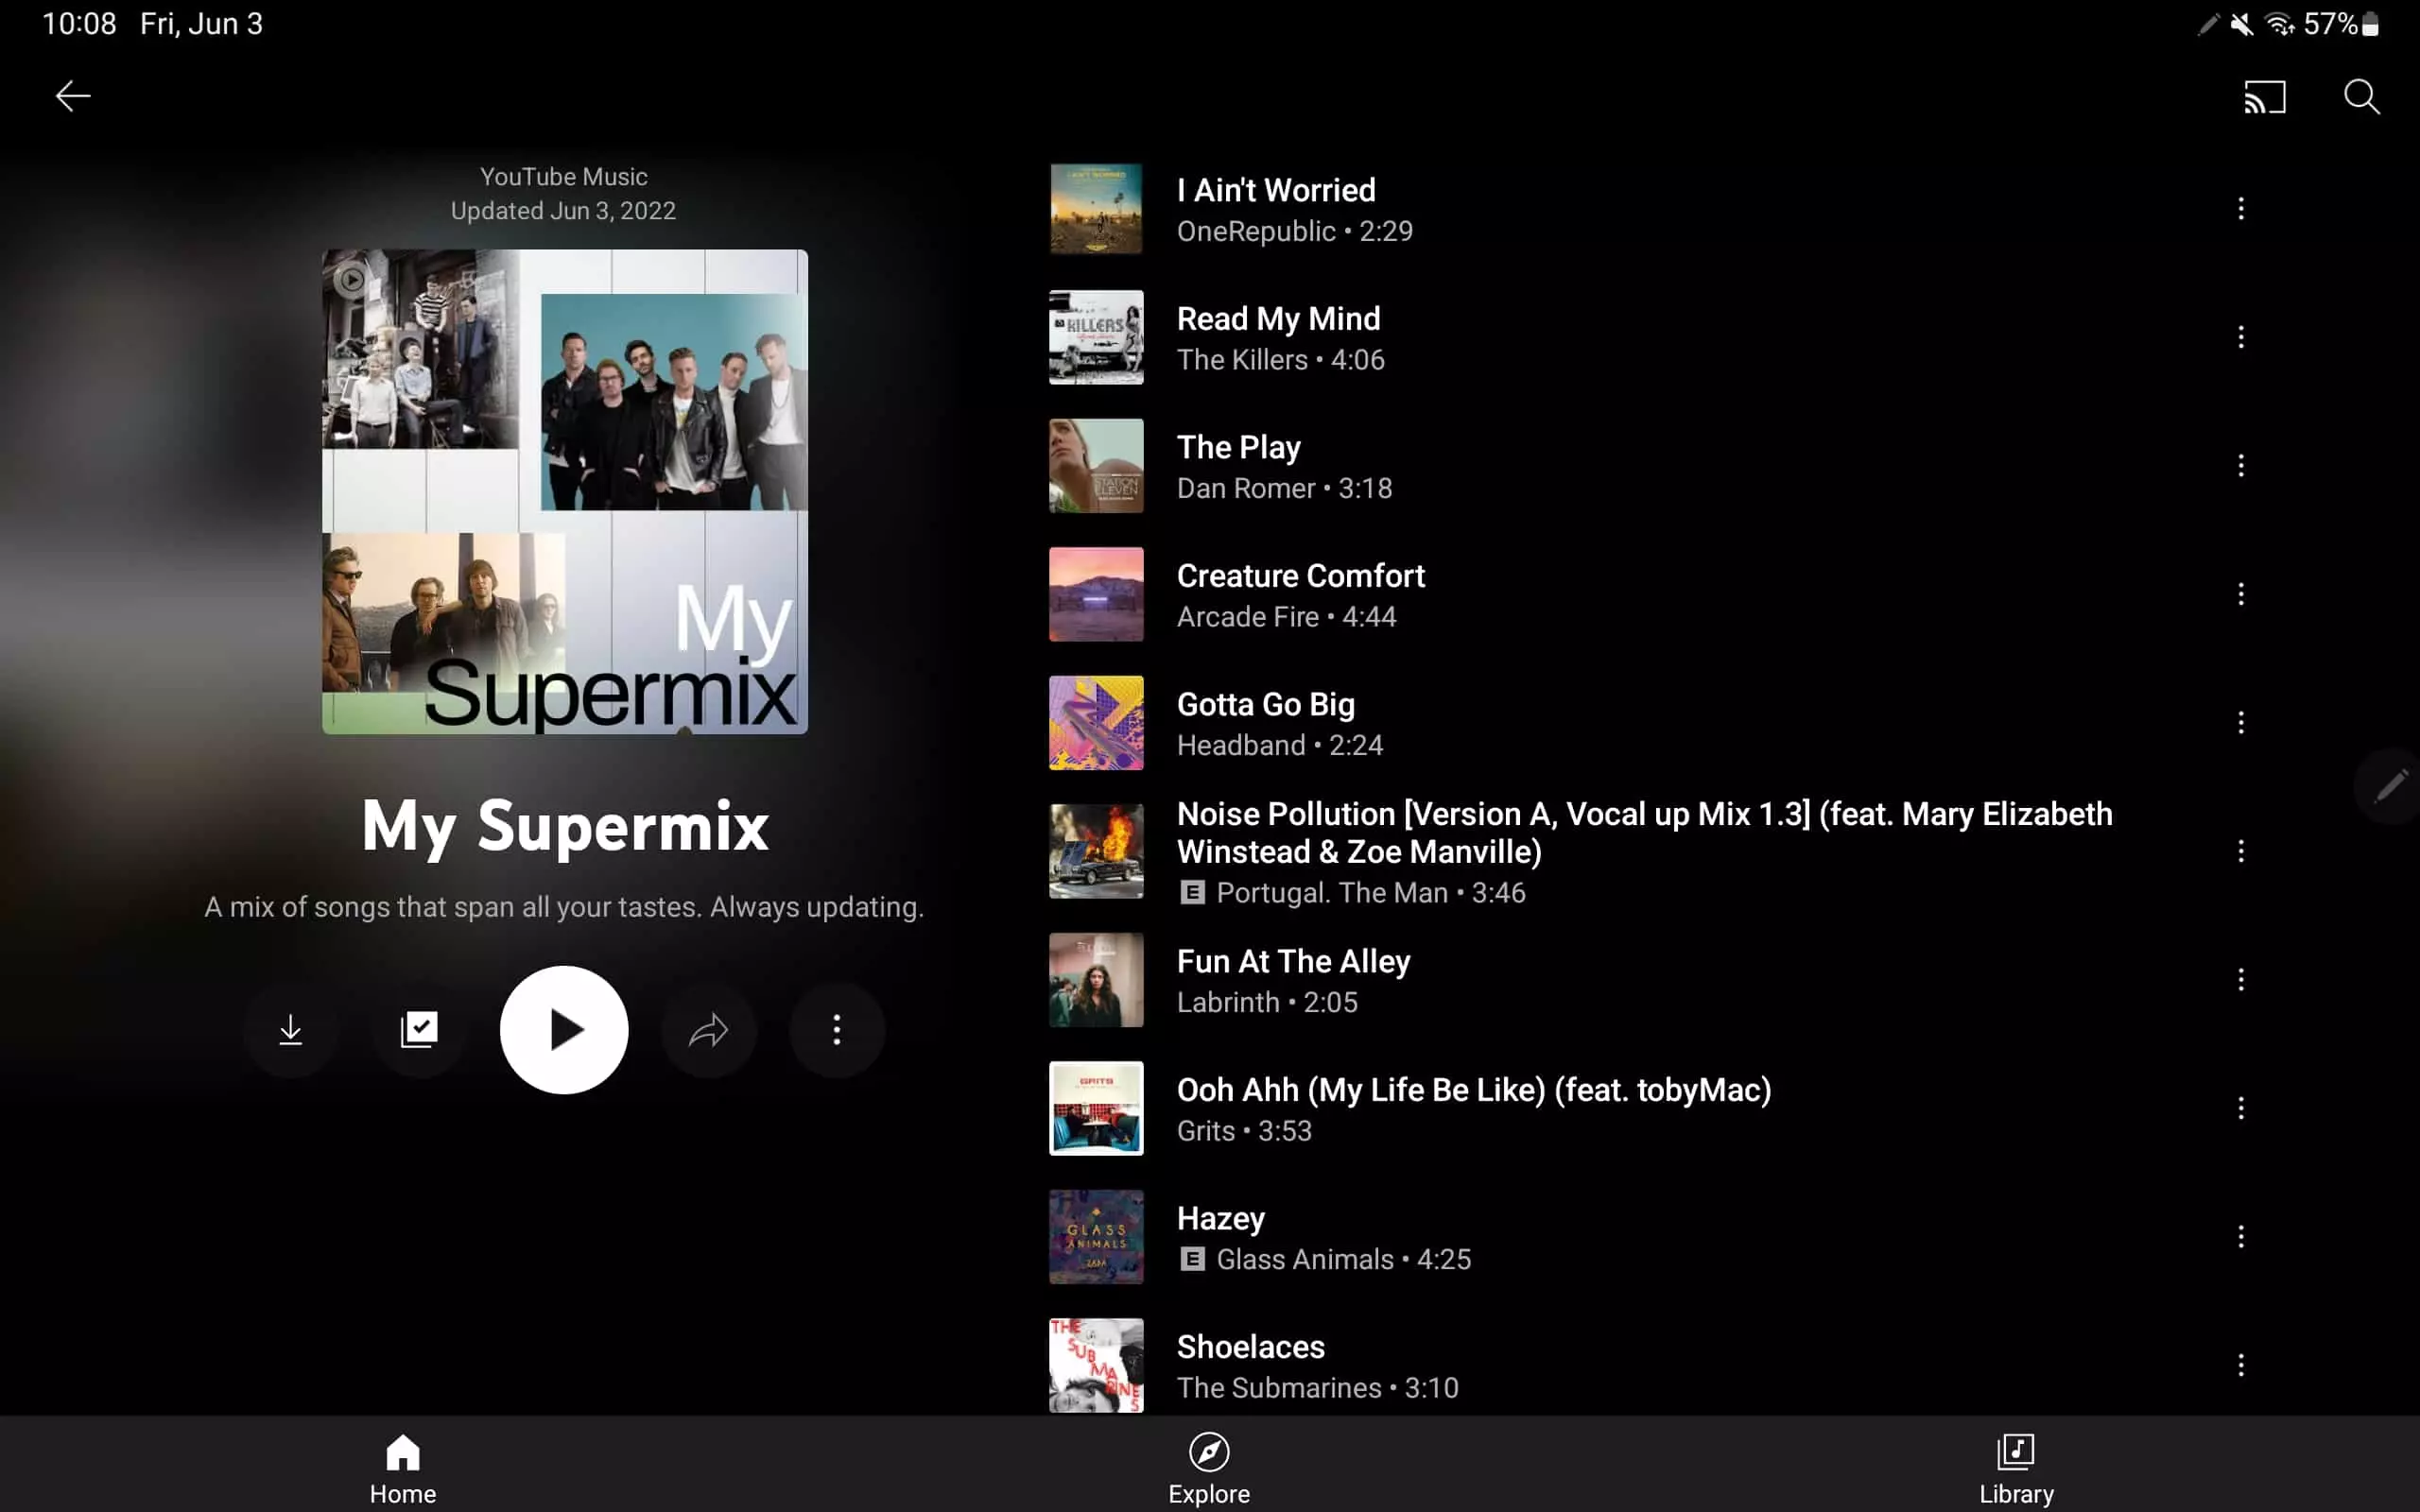Open three-dot menu for Hazey by Glass Animals
Screen dimensions: 2420x1512
click(2240, 1237)
